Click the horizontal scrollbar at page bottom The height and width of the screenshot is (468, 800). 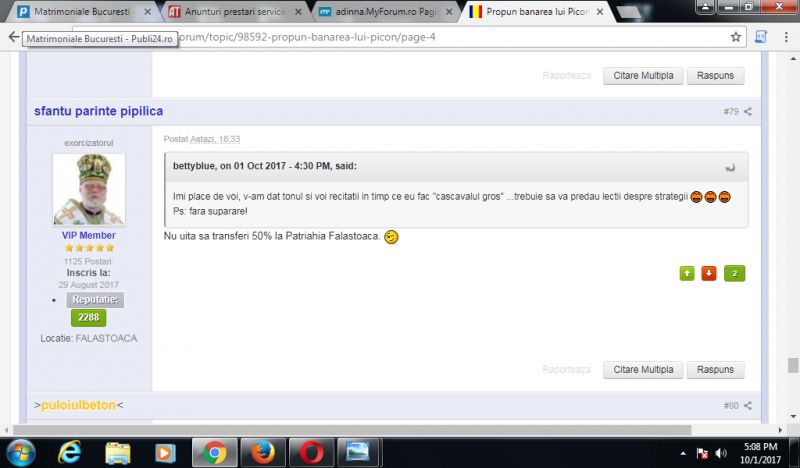pyautogui.click(x=400, y=430)
